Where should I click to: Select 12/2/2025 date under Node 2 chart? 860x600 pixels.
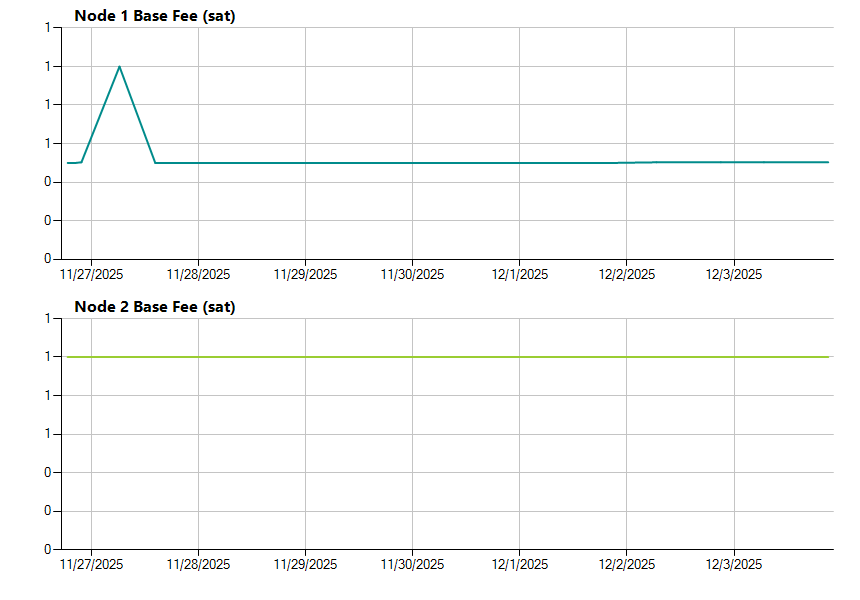coord(627,565)
